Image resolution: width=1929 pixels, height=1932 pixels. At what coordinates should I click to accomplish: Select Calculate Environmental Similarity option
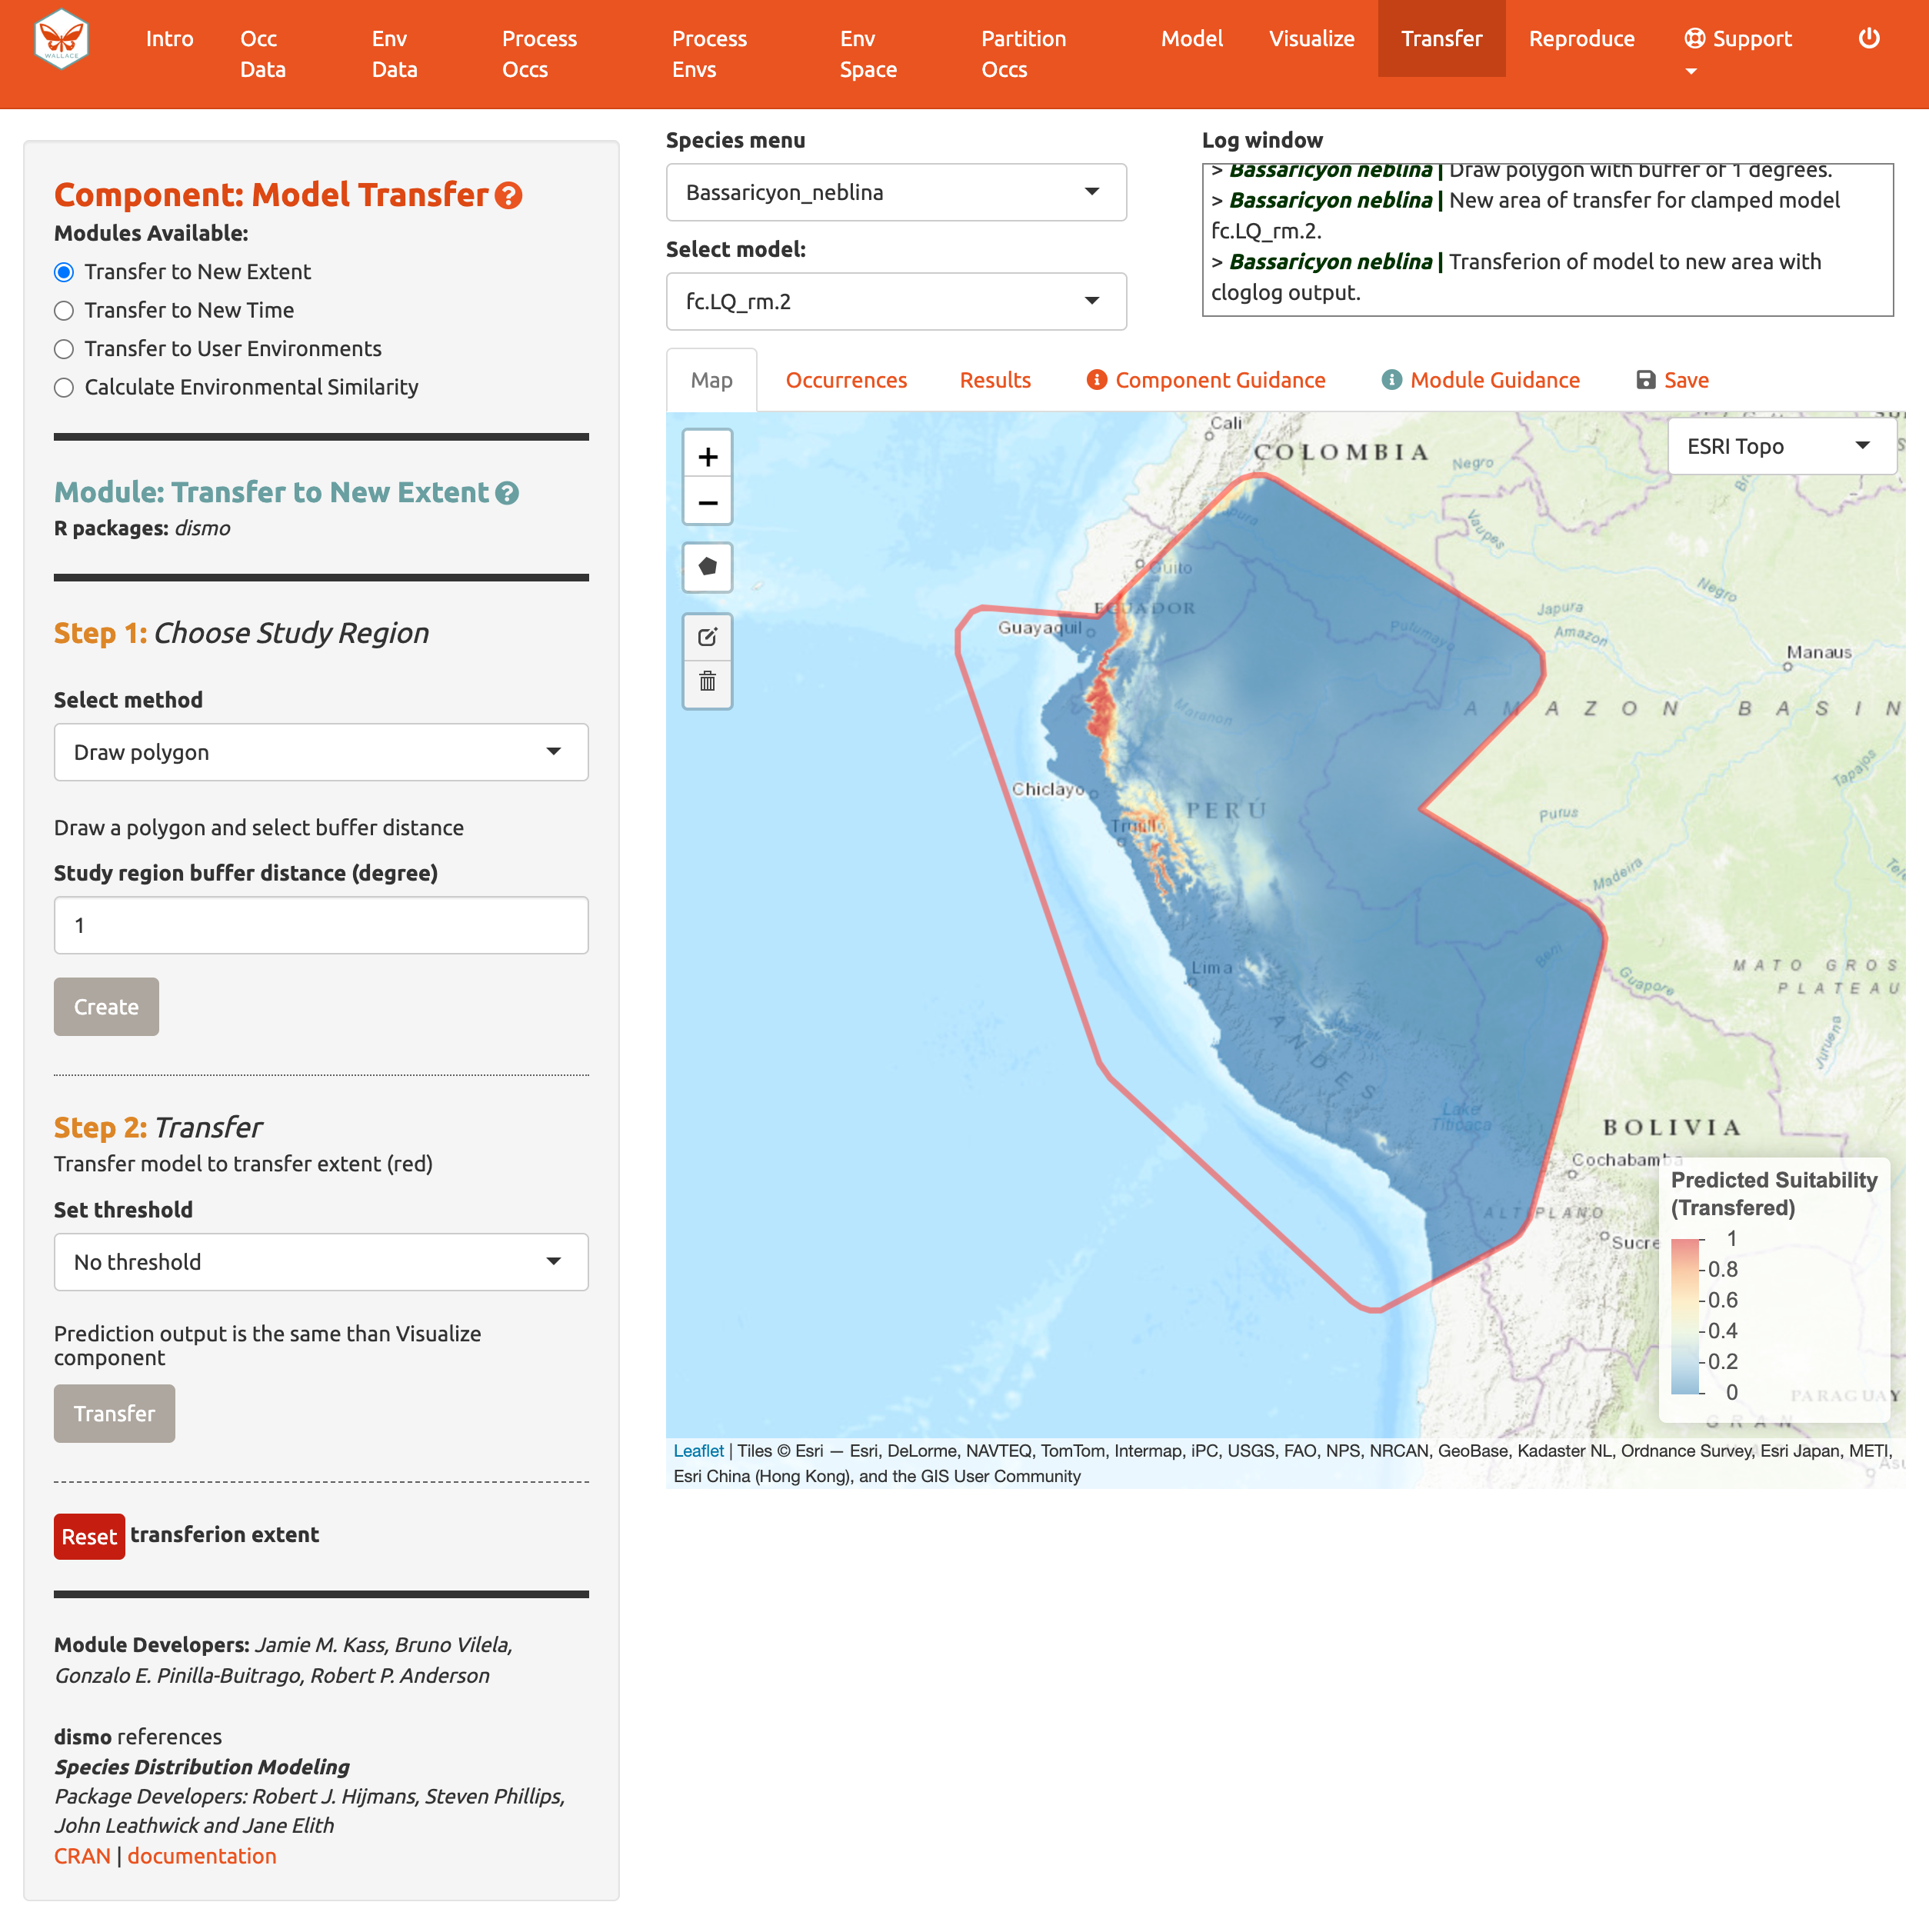click(x=64, y=388)
